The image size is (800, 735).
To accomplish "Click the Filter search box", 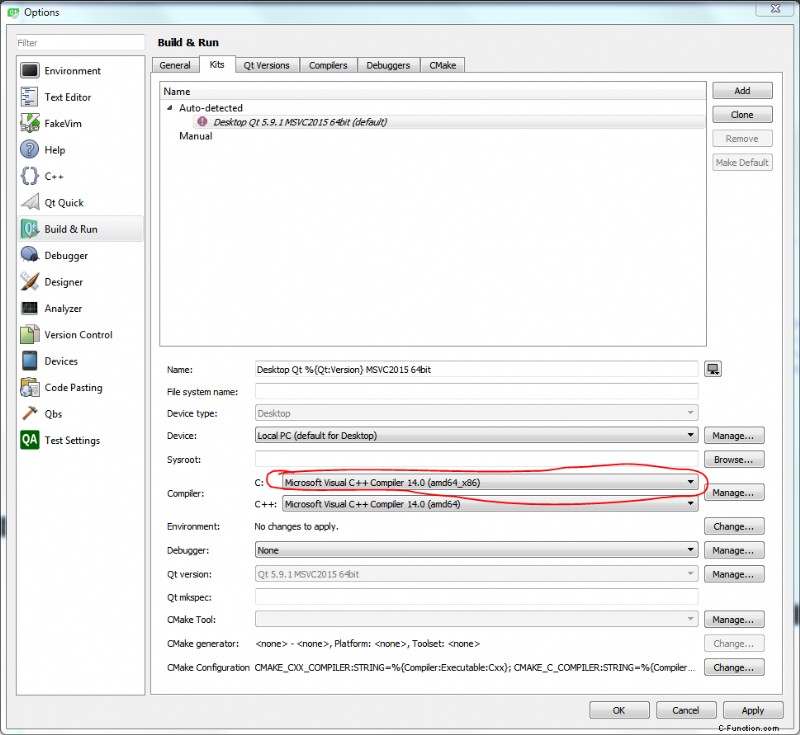I will [x=80, y=43].
